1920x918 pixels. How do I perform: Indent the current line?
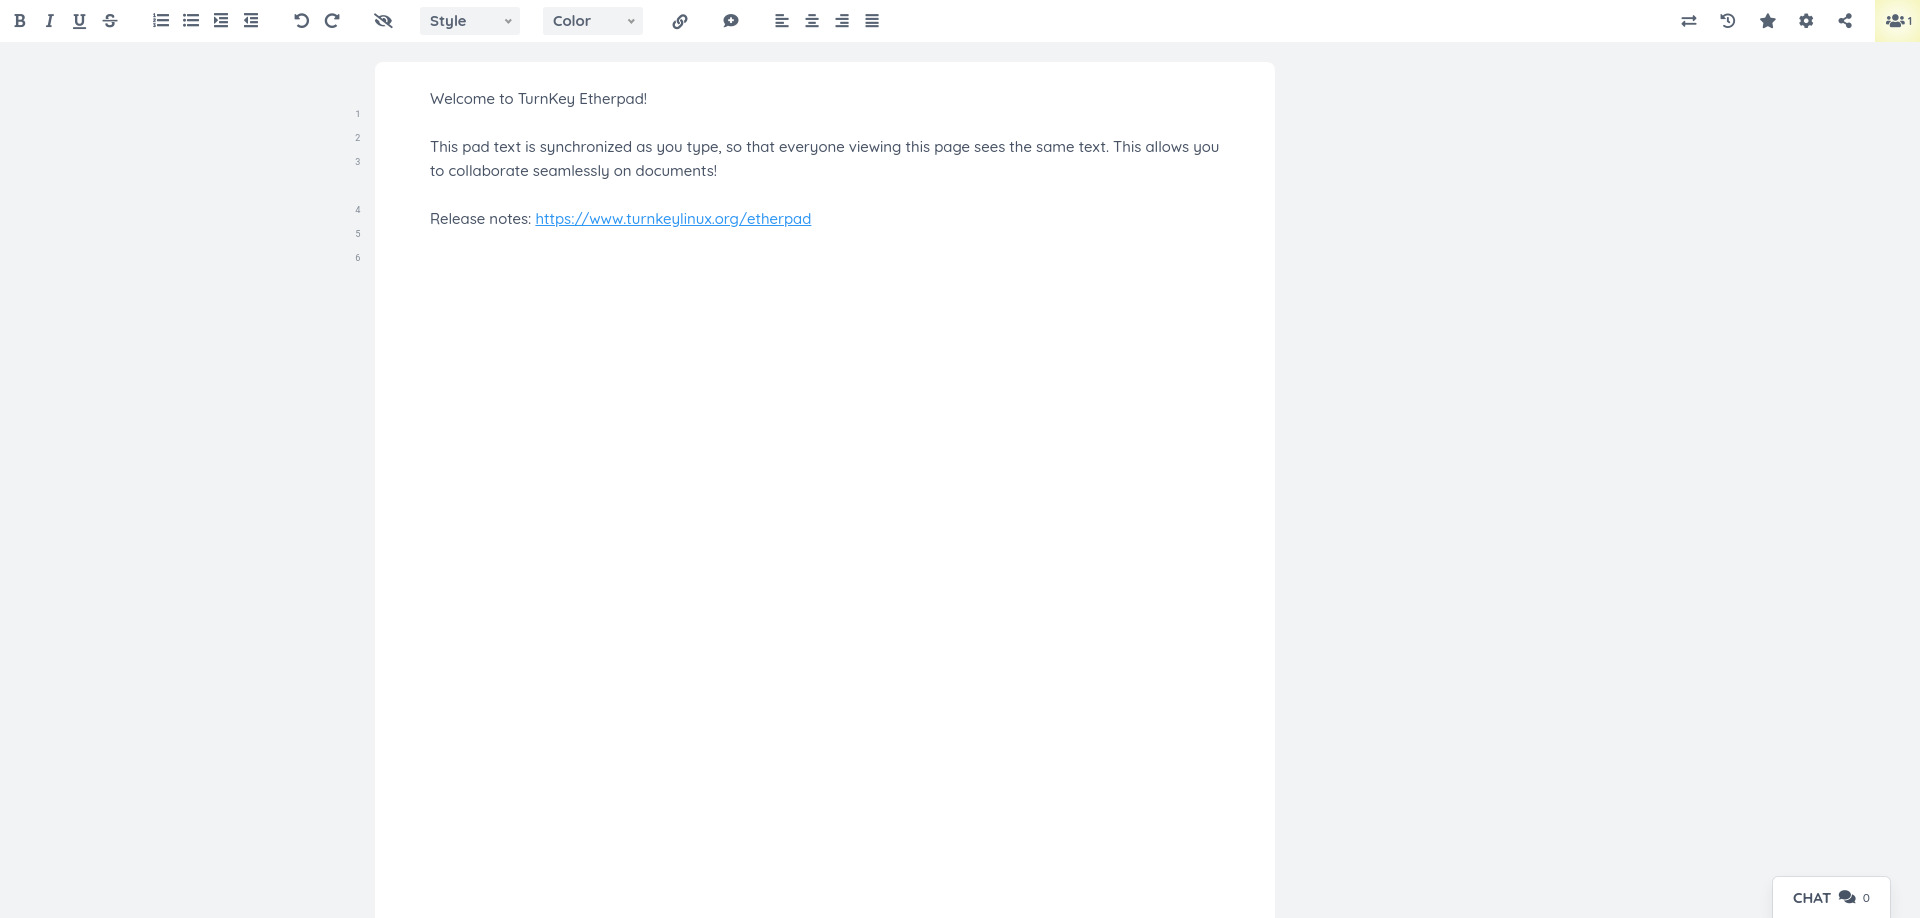221,21
